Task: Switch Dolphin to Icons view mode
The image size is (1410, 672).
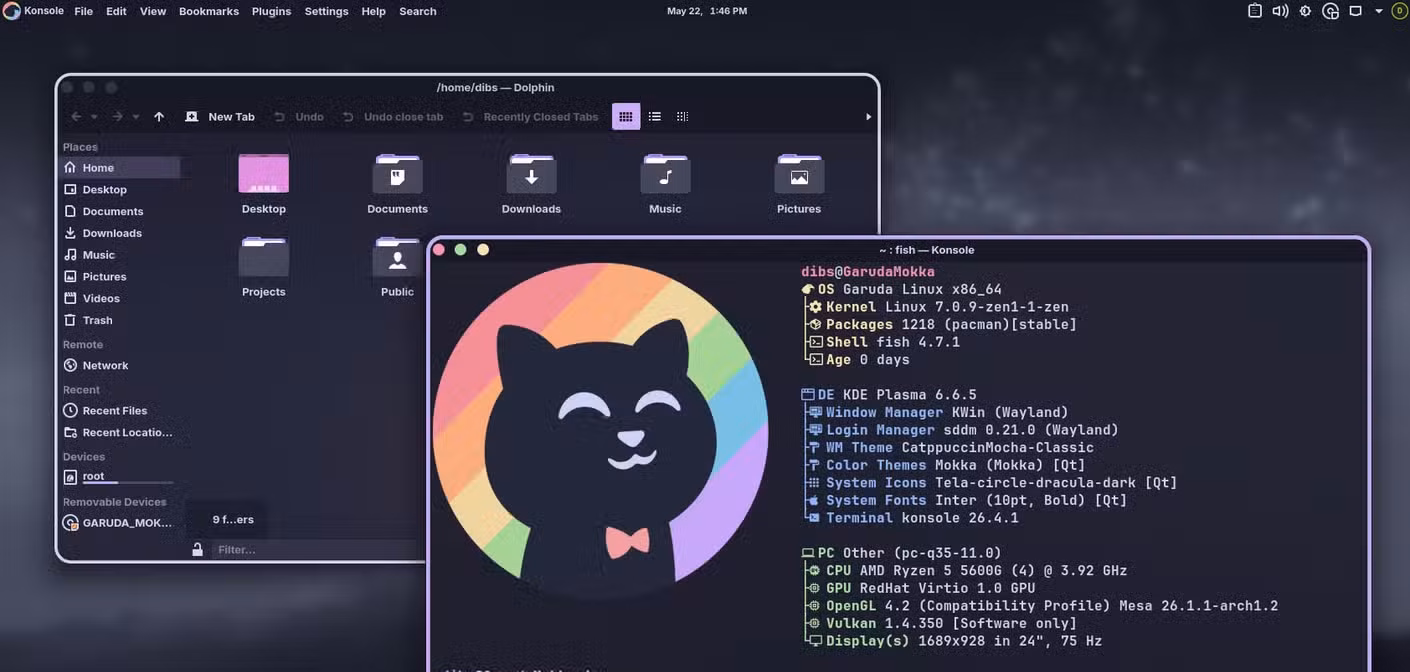Action: [x=626, y=117]
